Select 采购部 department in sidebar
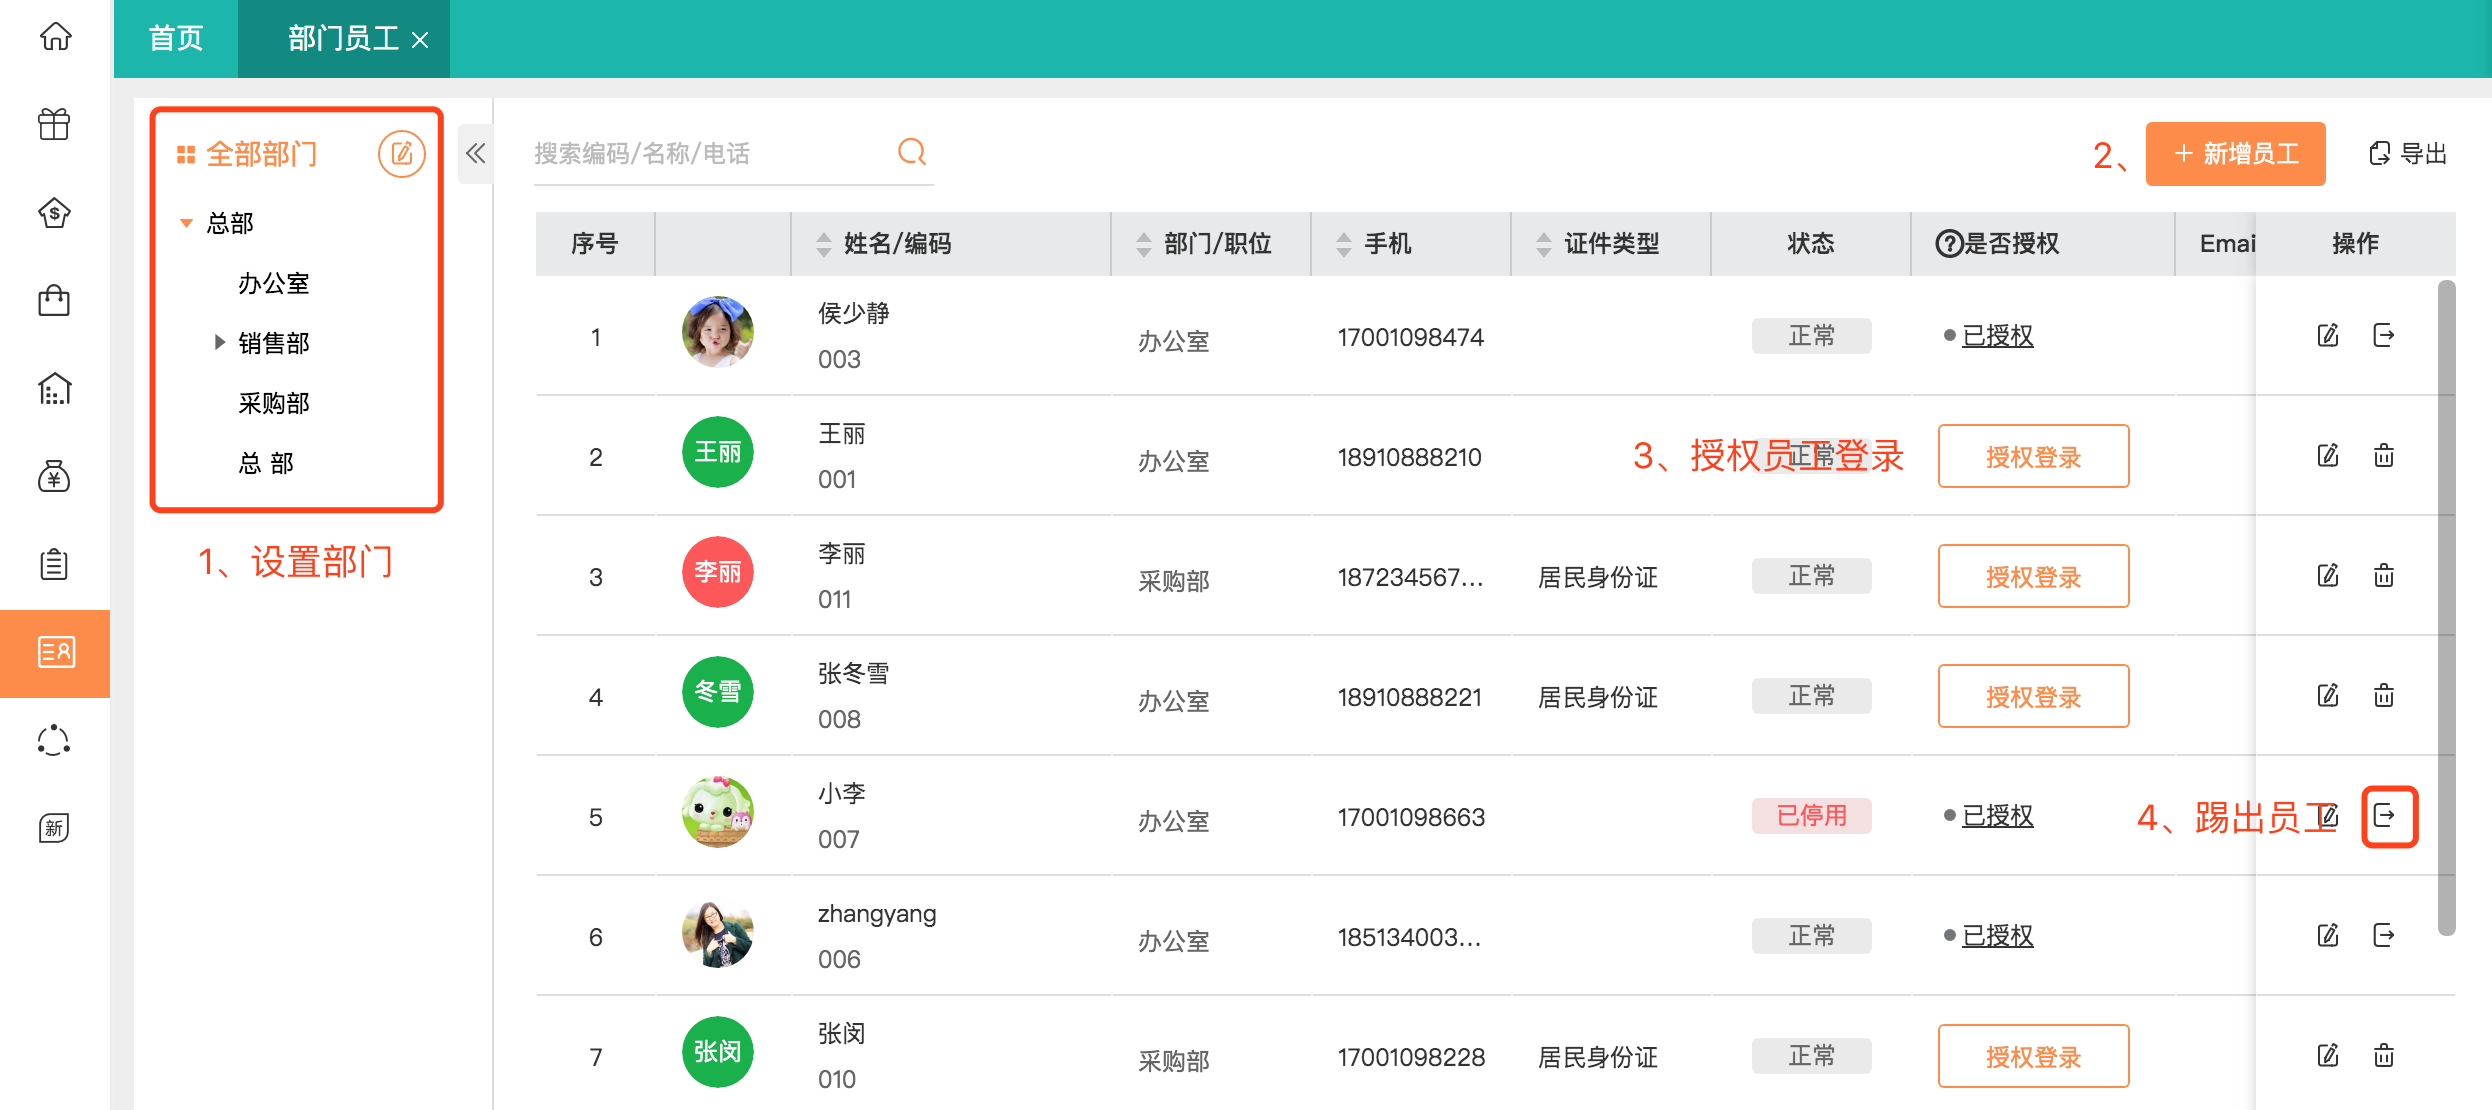The height and width of the screenshot is (1110, 2492). [270, 402]
